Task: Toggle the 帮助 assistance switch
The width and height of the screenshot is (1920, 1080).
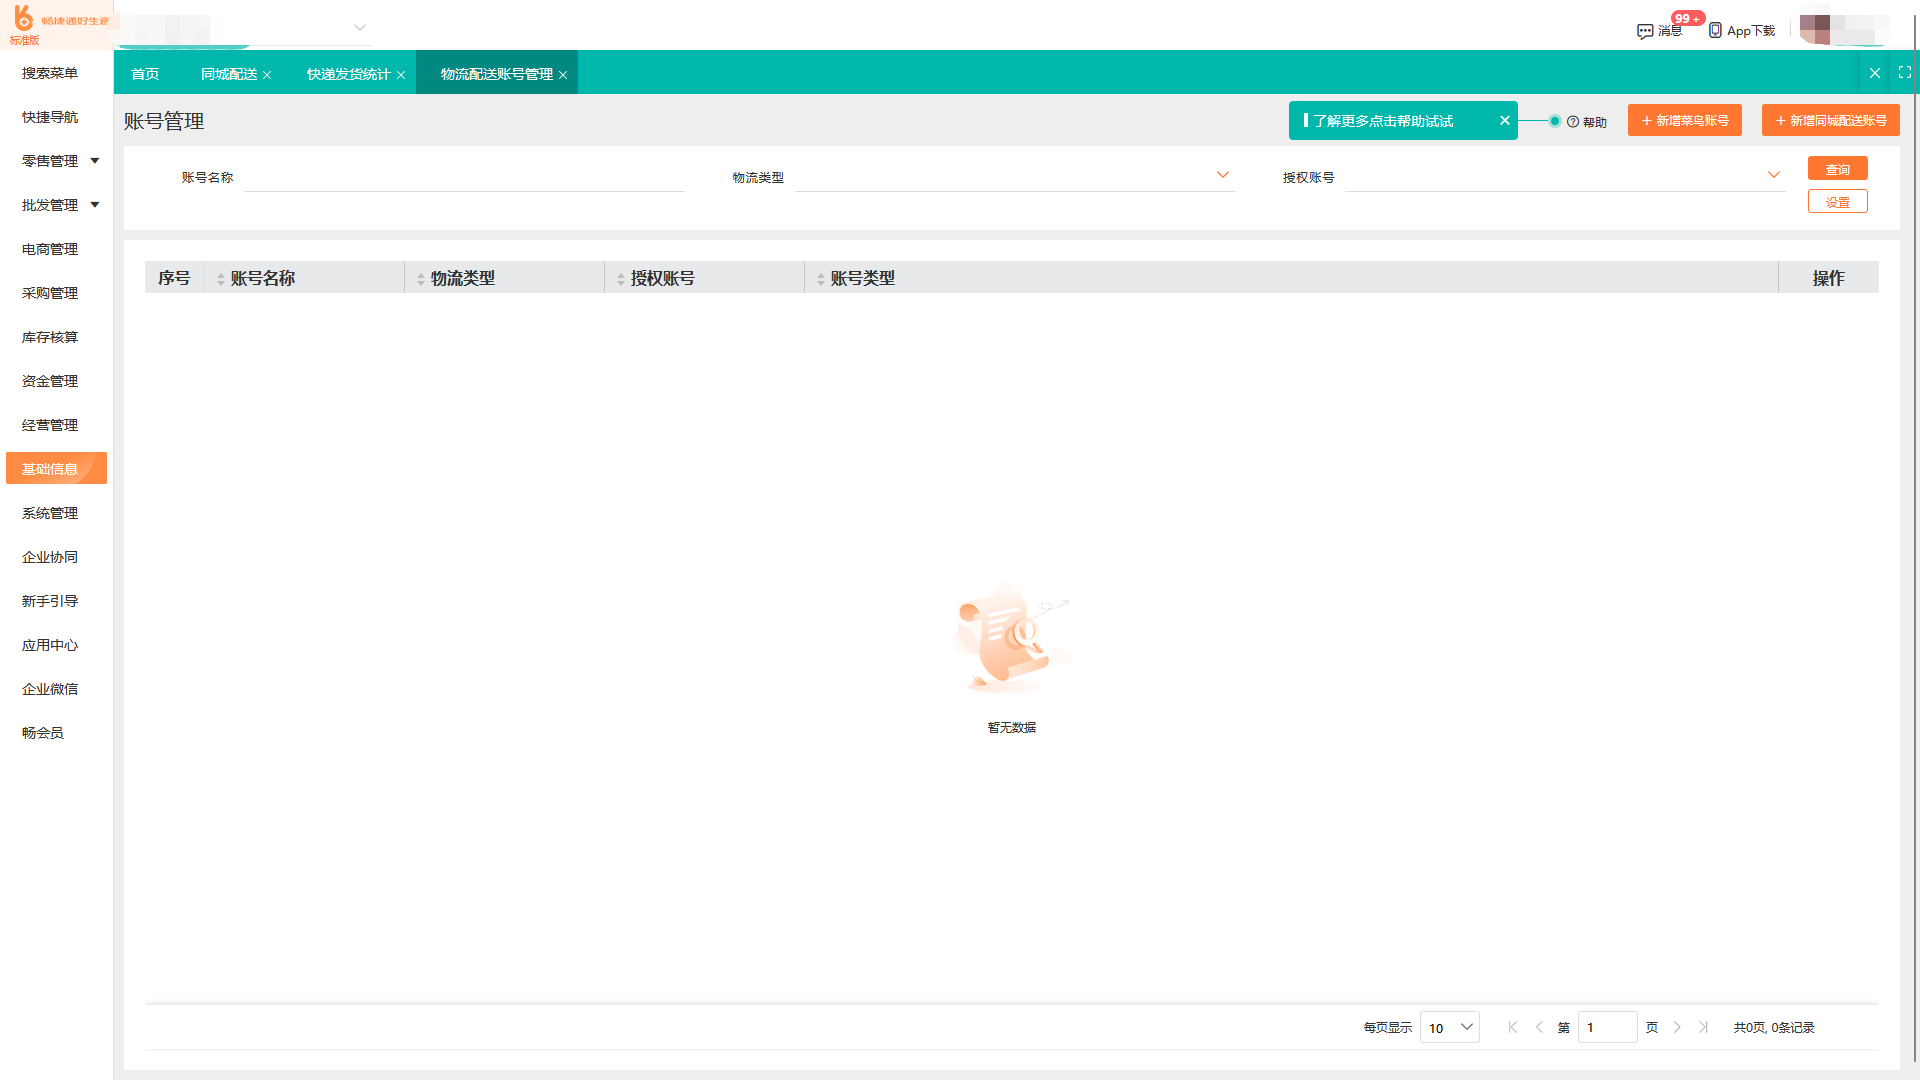Action: [1553, 121]
